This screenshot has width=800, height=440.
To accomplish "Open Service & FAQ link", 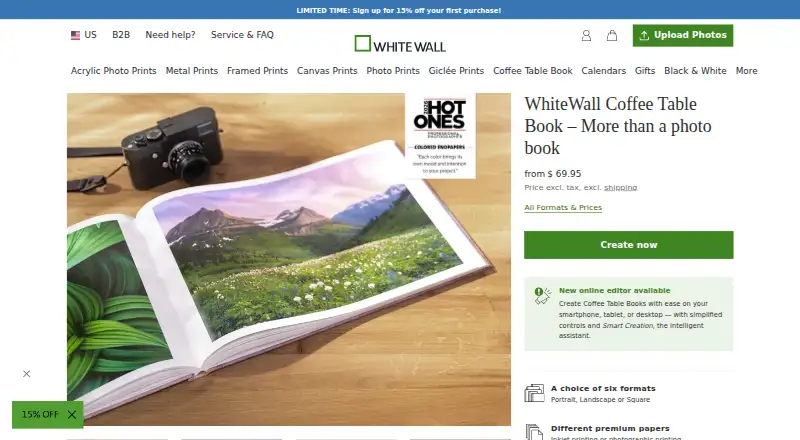I will (242, 35).
